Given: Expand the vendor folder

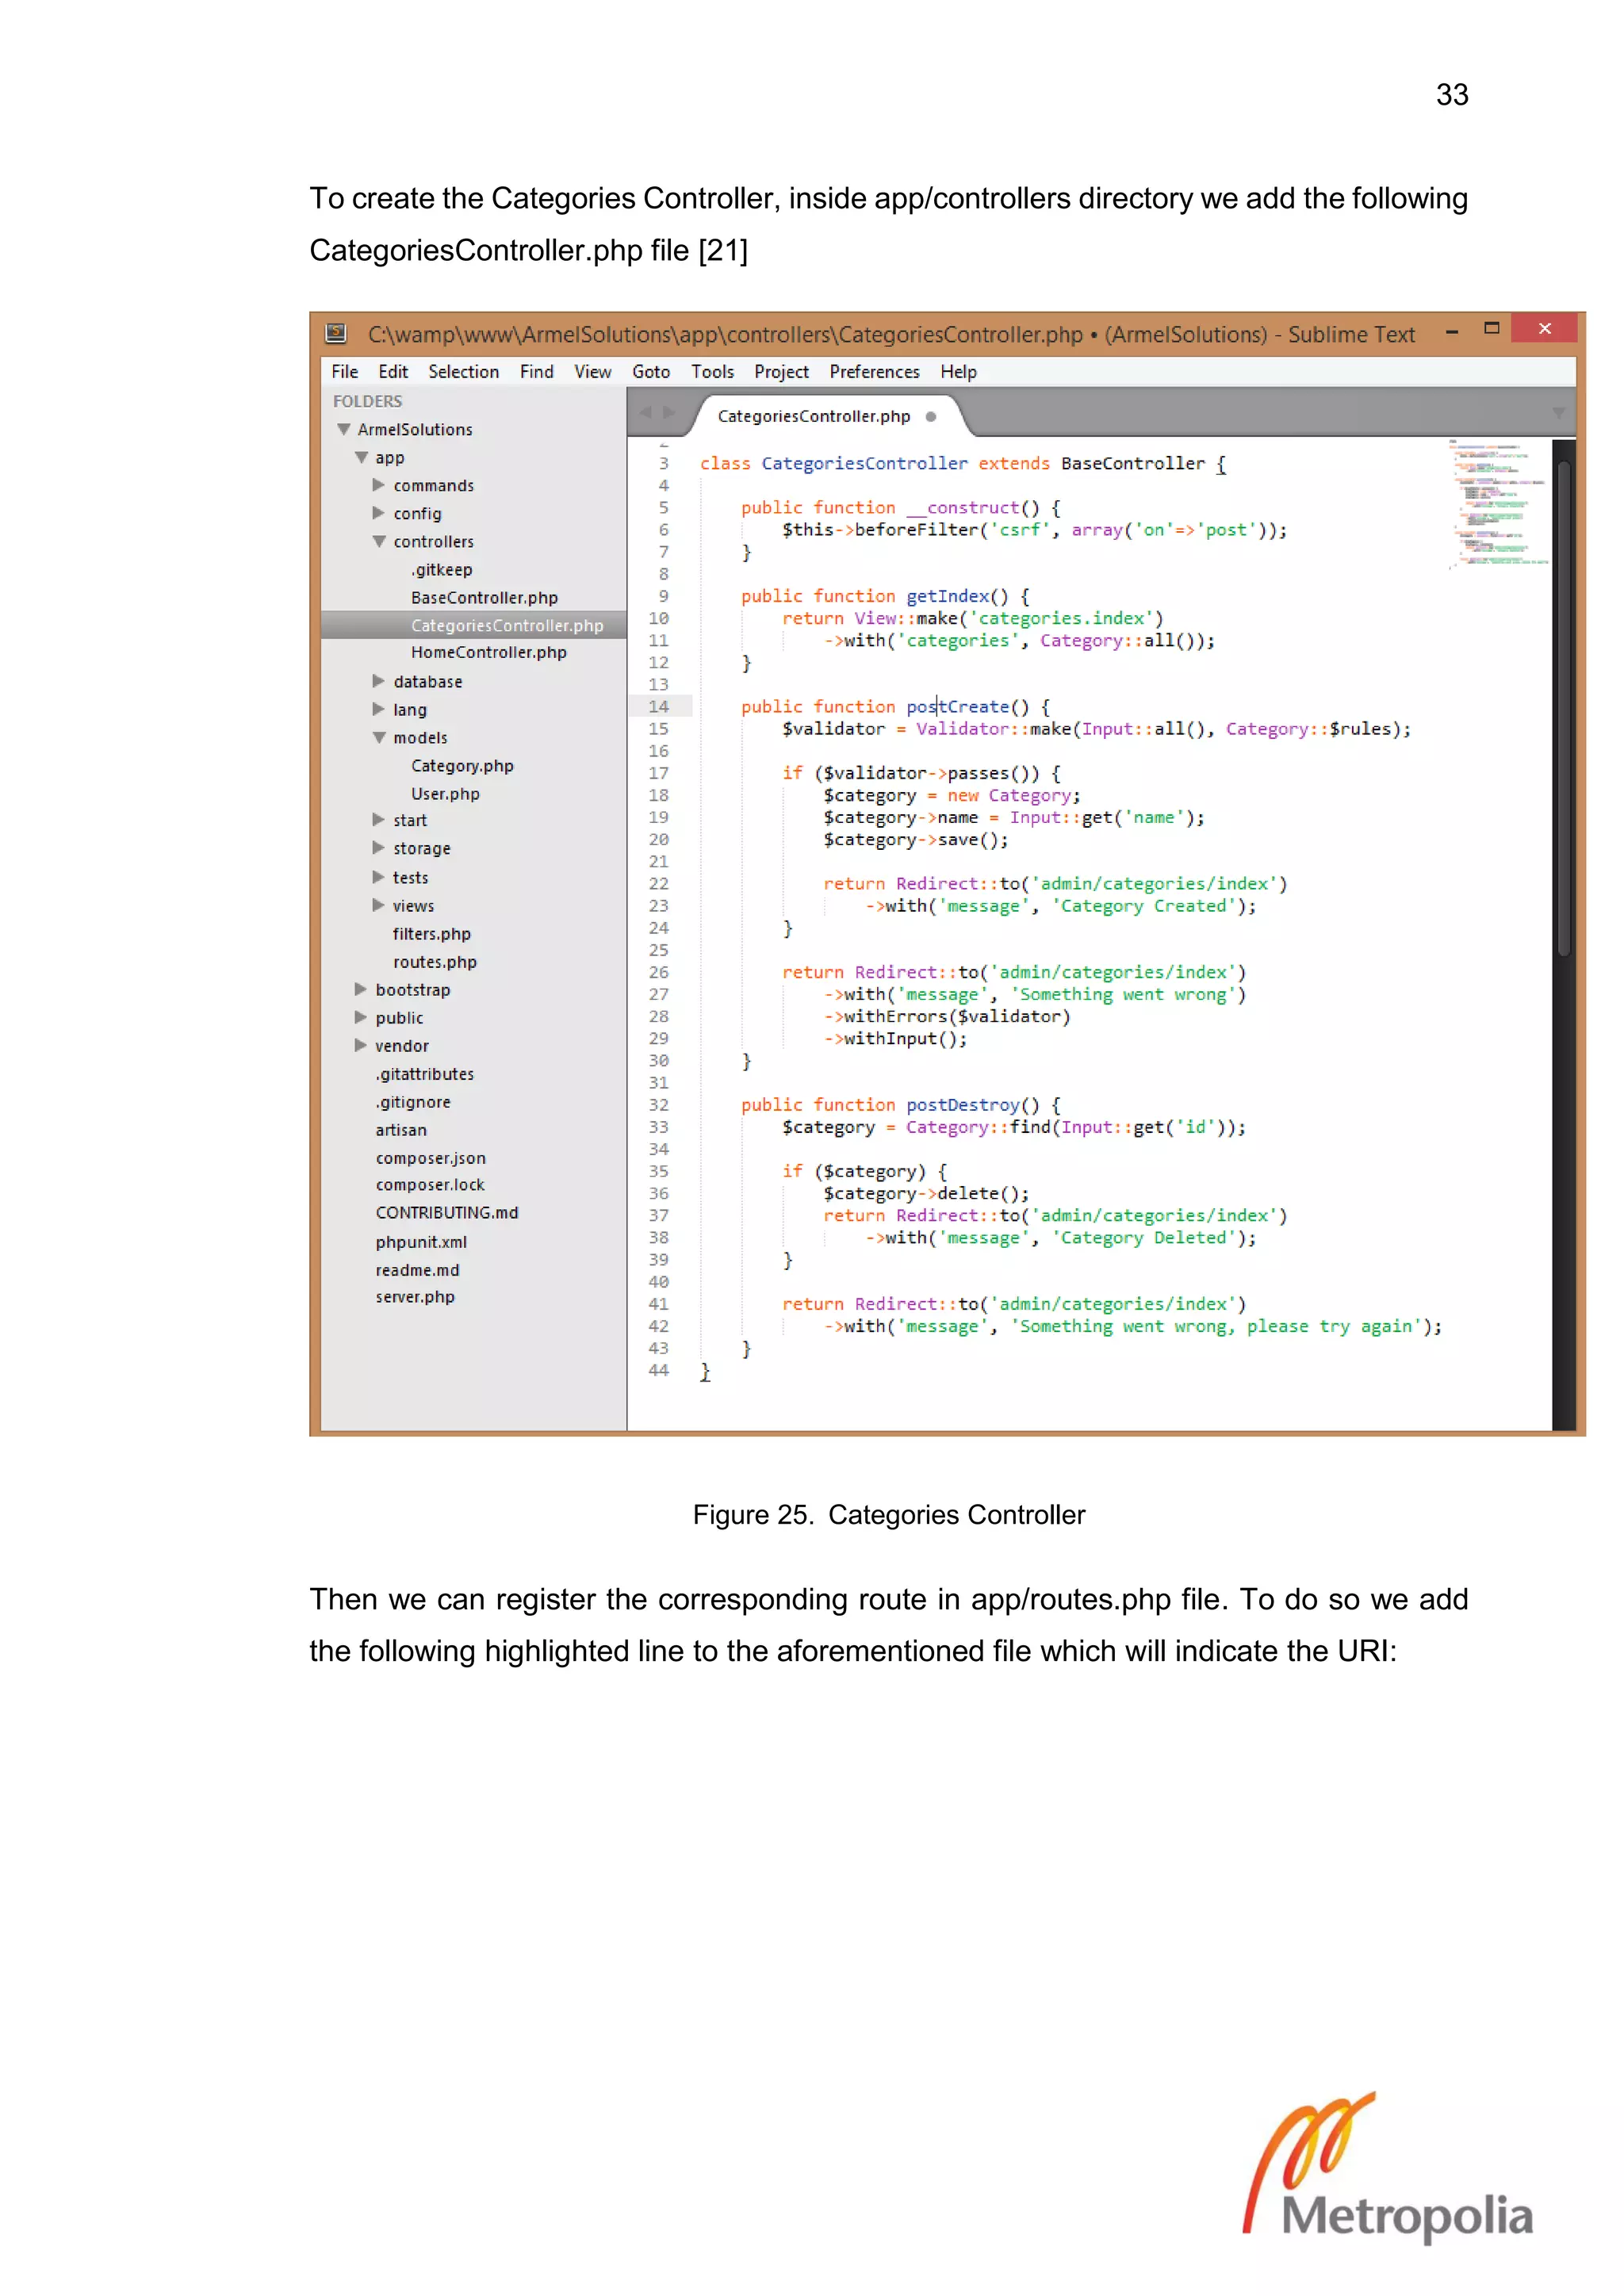Looking at the screenshot, I should (361, 1045).
